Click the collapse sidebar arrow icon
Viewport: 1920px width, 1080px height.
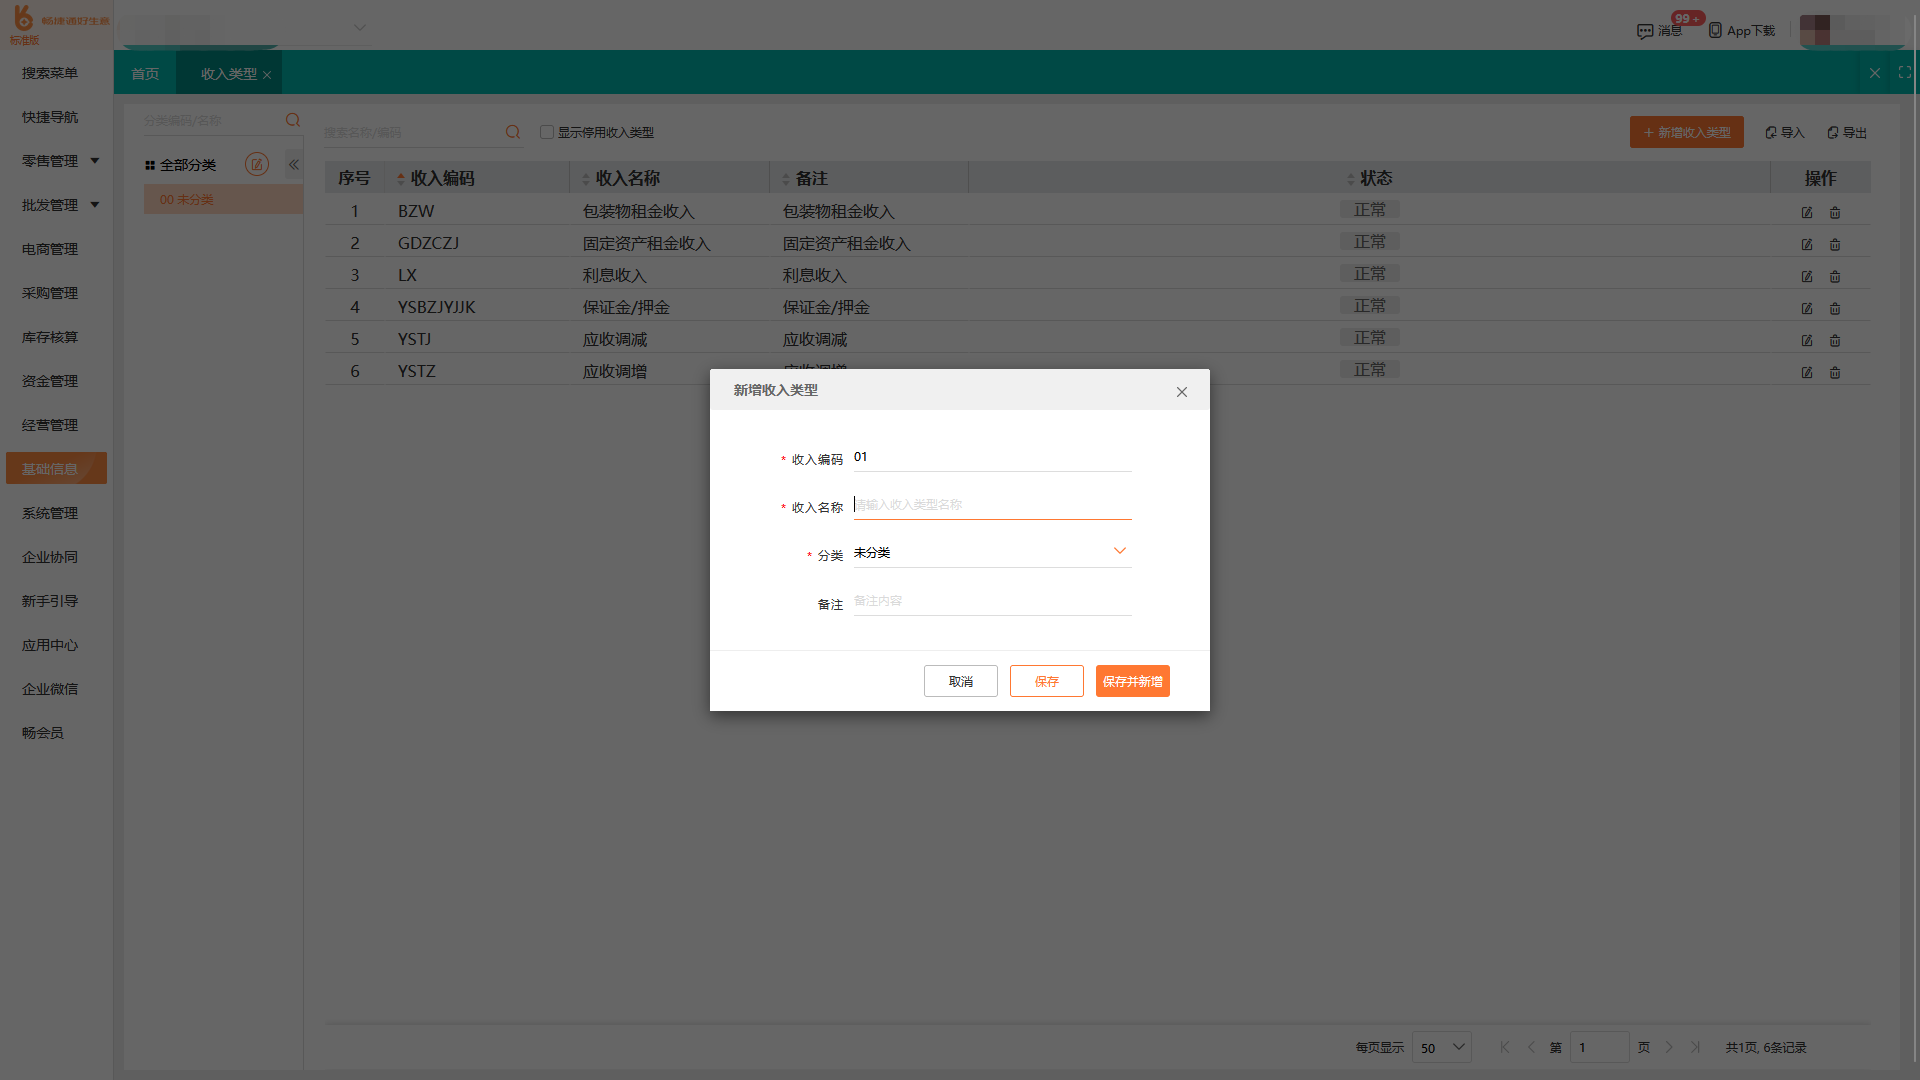tap(294, 165)
